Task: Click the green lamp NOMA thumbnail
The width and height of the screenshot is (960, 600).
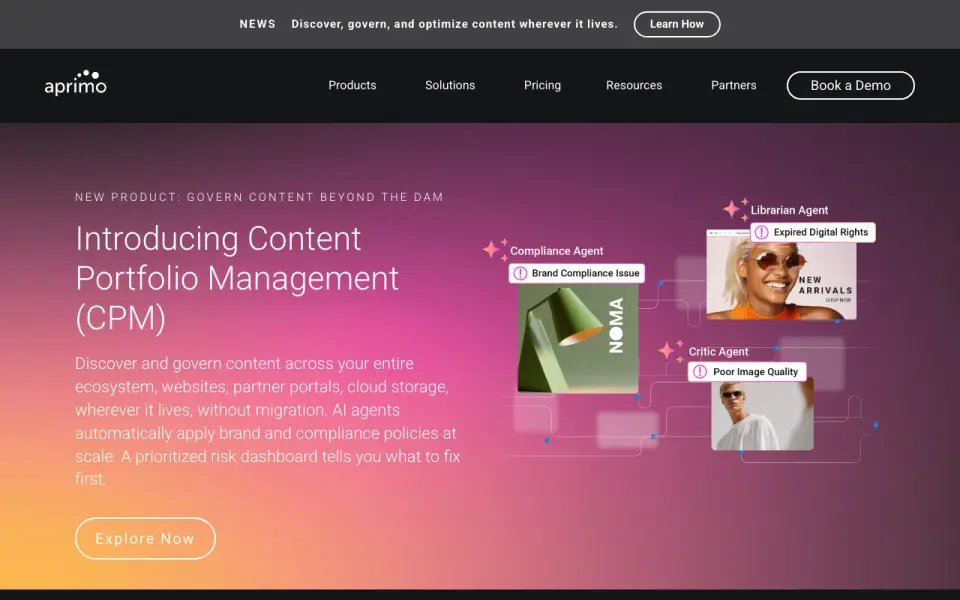Action: click(578, 338)
